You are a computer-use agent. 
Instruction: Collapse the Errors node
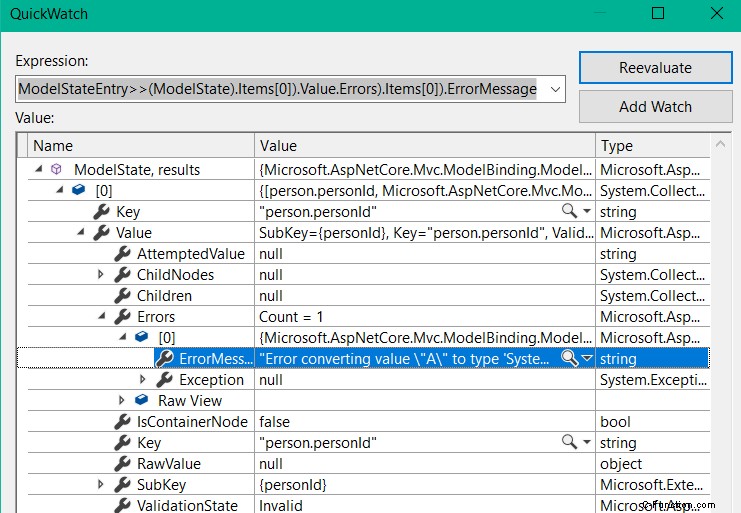pos(100,316)
